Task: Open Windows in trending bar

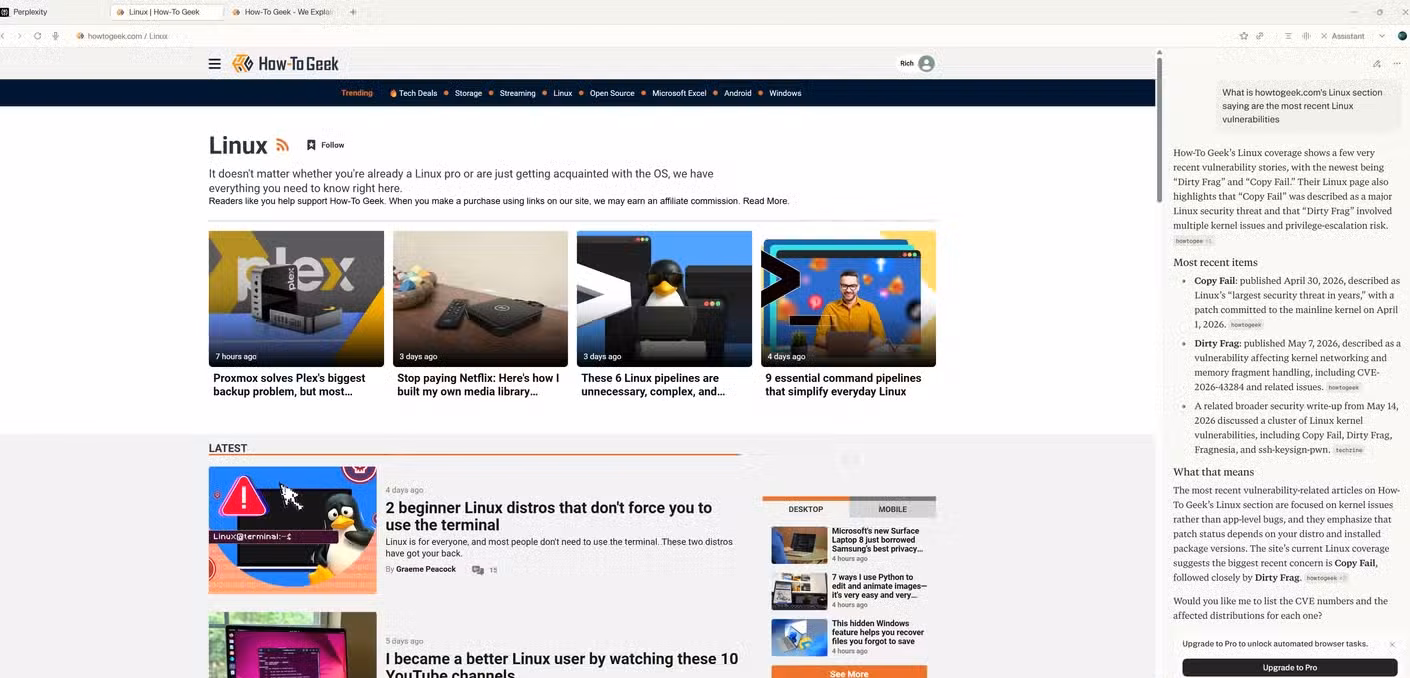Action: point(785,93)
